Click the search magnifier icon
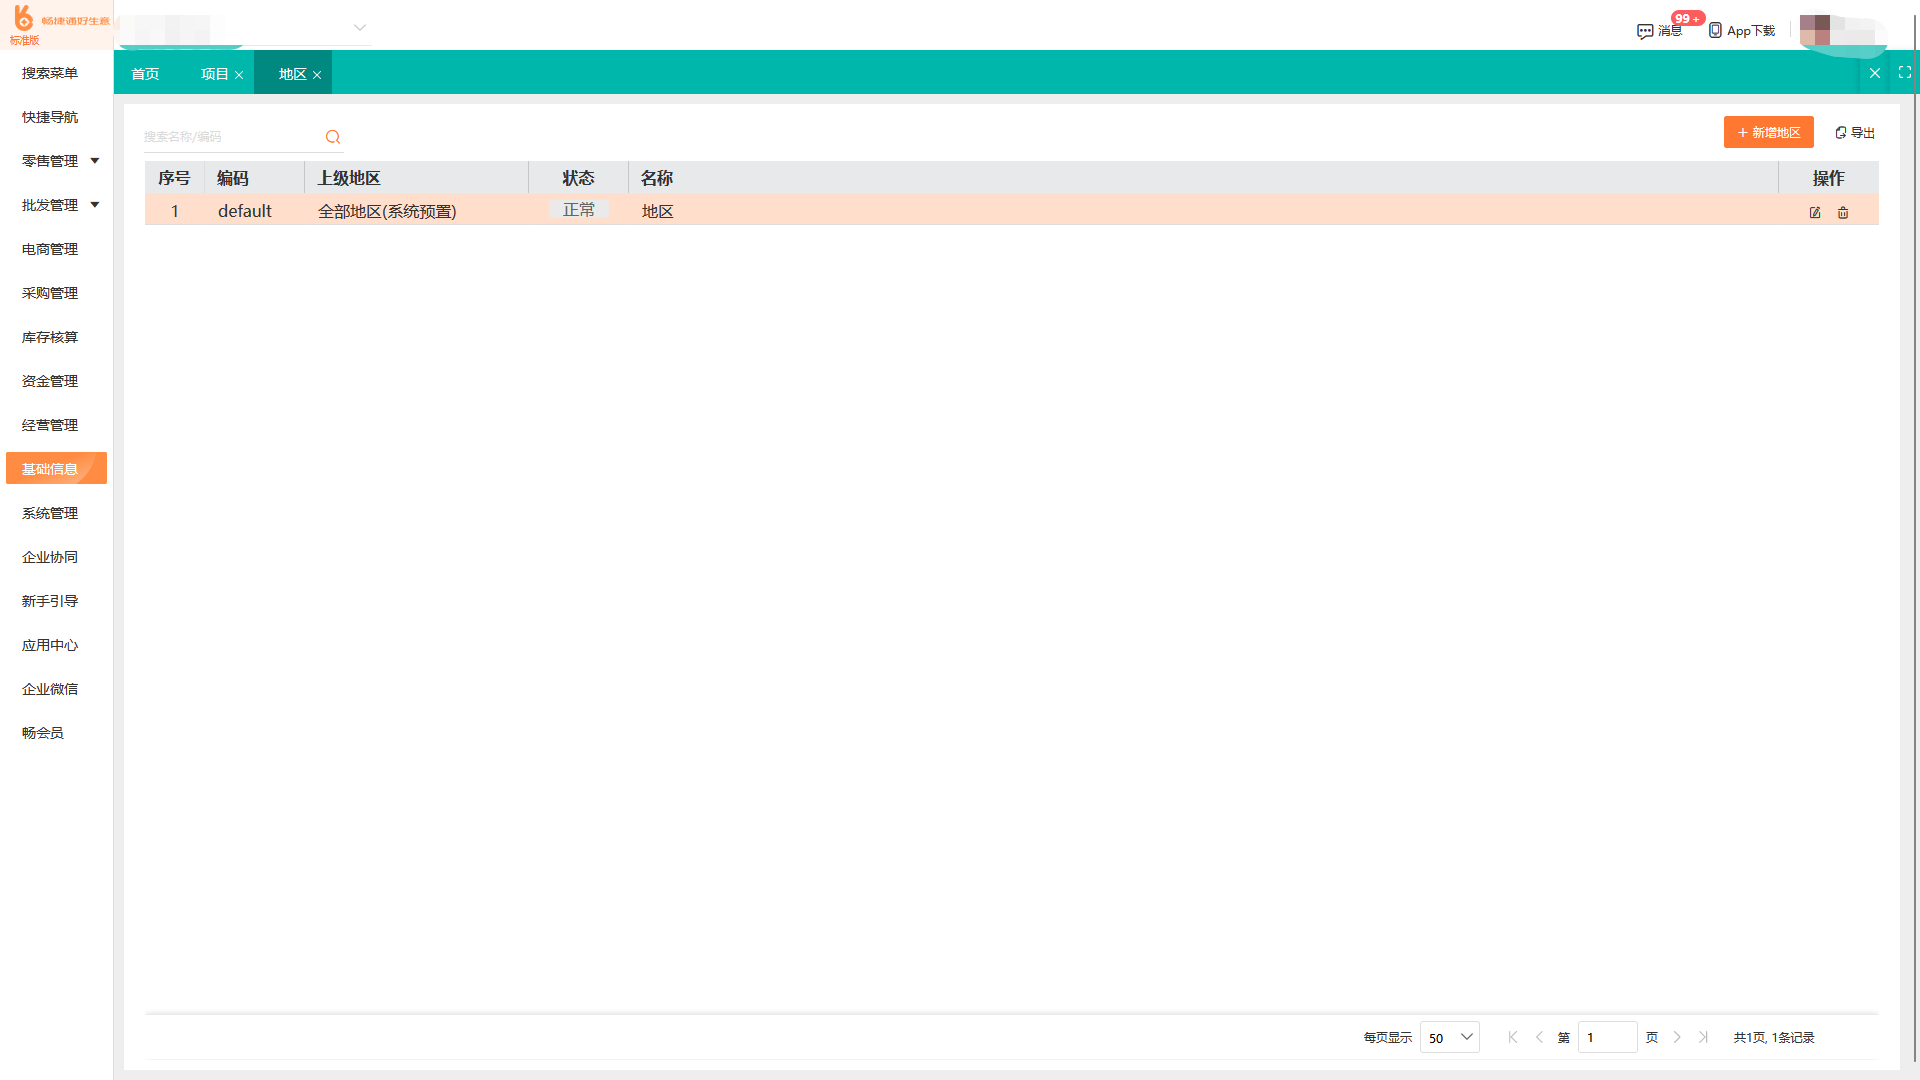The height and width of the screenshot is (1080, 1920). tap(332, 136)
